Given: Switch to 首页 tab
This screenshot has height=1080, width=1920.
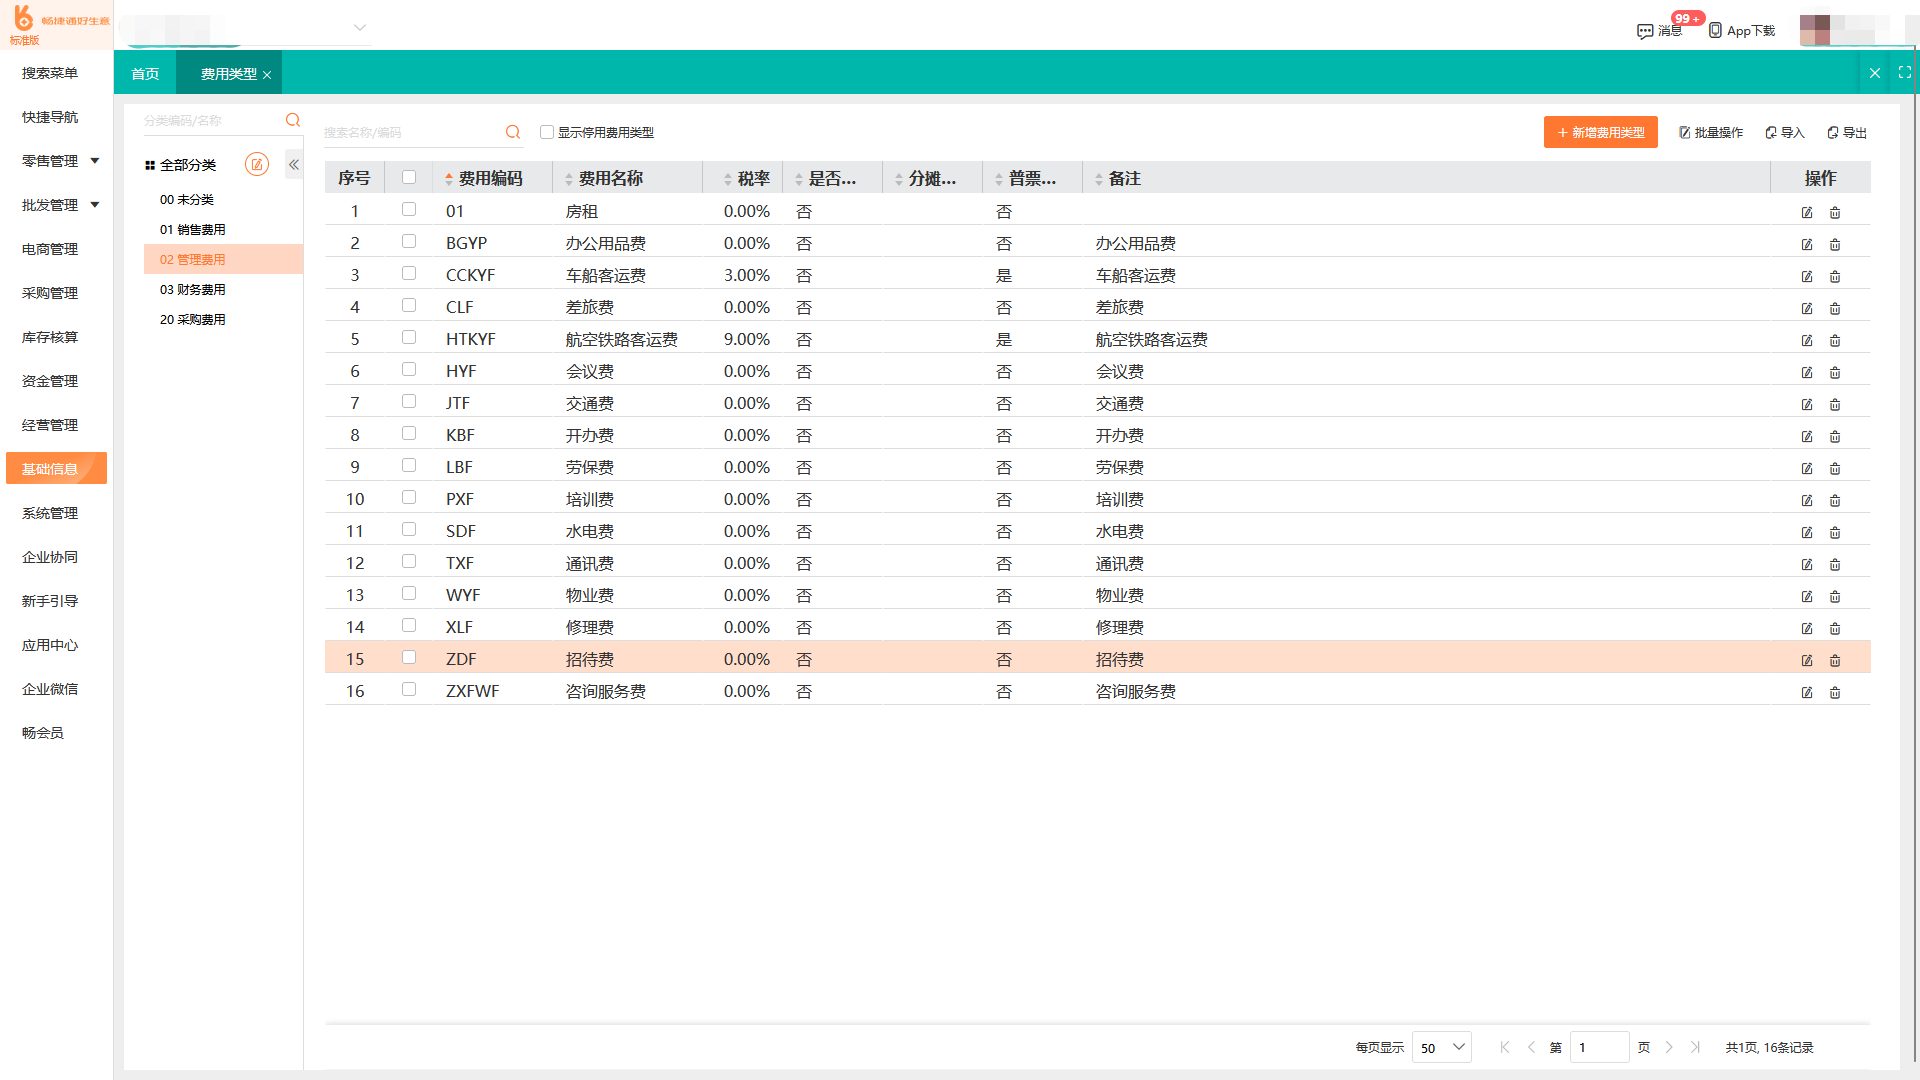Looking at the screenshot, I should pyautogui.click(x=145, y=74).
